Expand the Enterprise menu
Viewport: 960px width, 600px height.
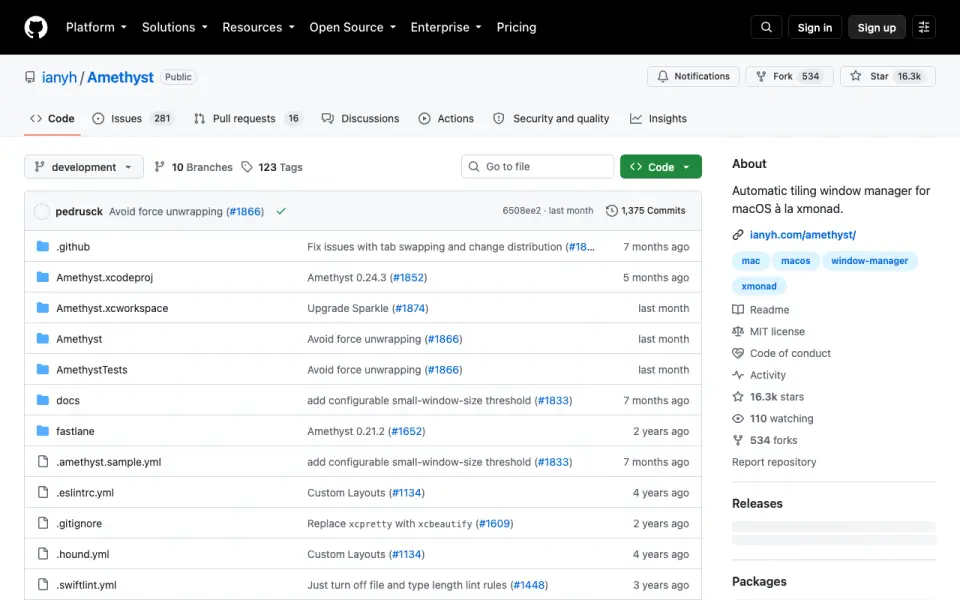(x=446, y=28)
